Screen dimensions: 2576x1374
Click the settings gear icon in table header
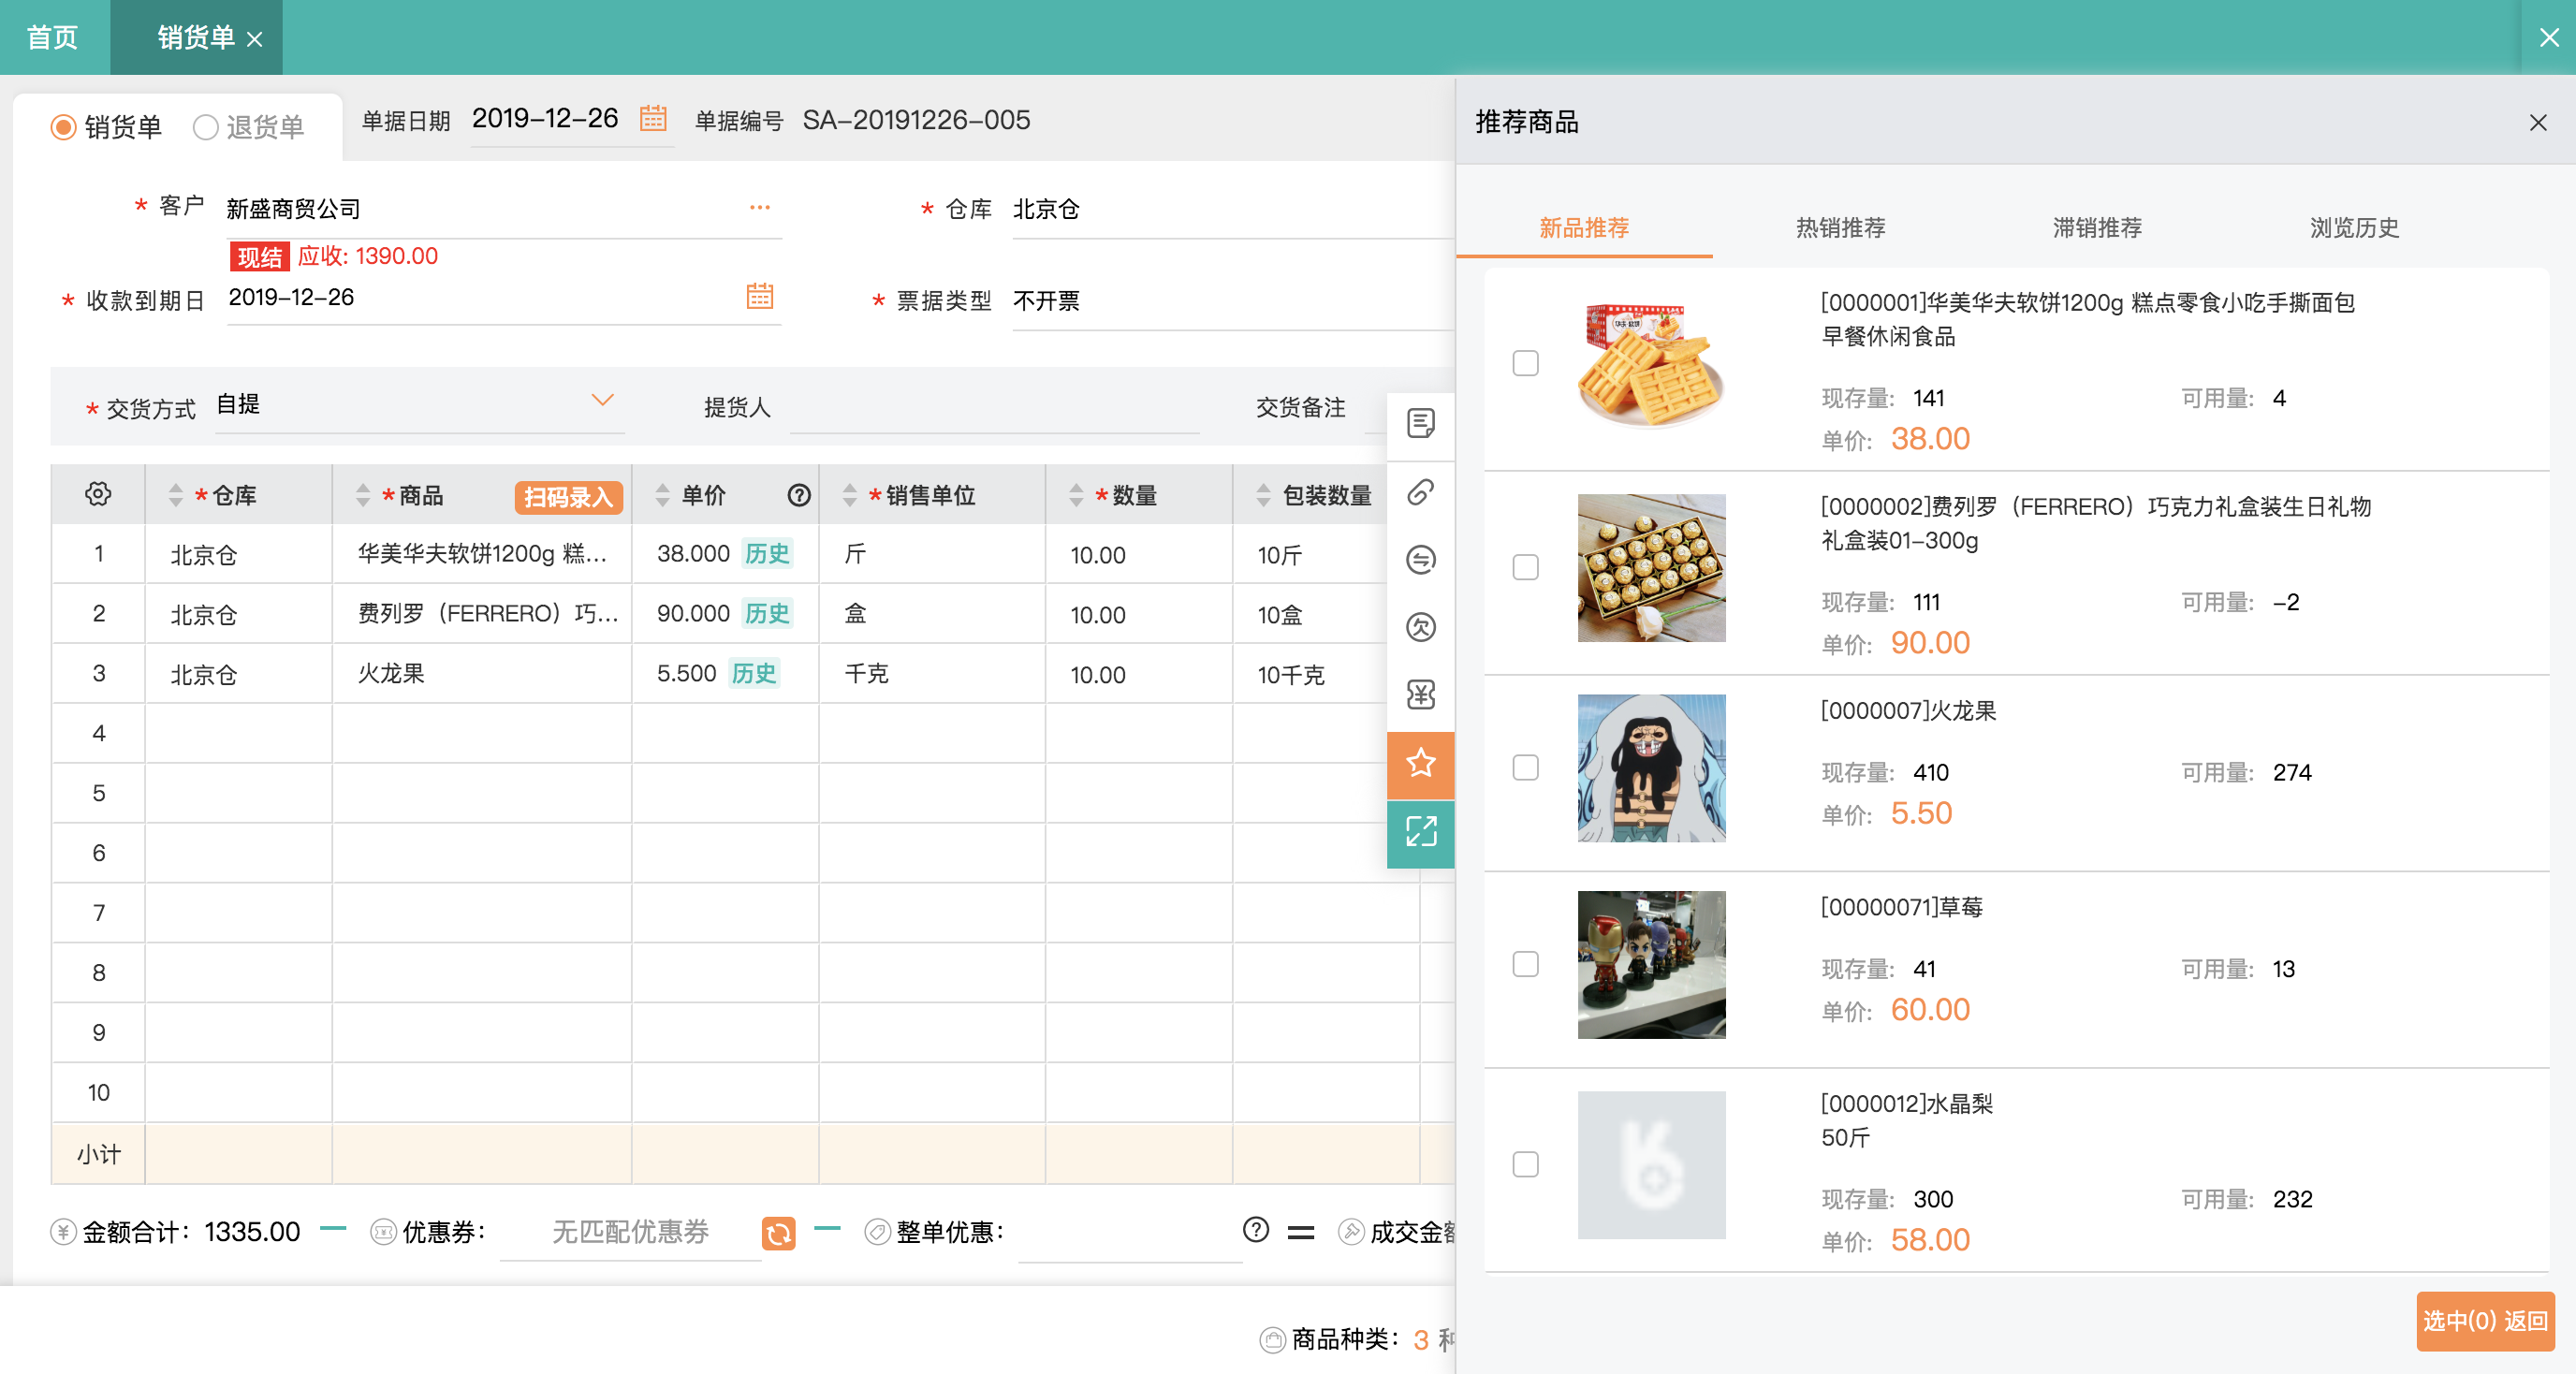97,495
